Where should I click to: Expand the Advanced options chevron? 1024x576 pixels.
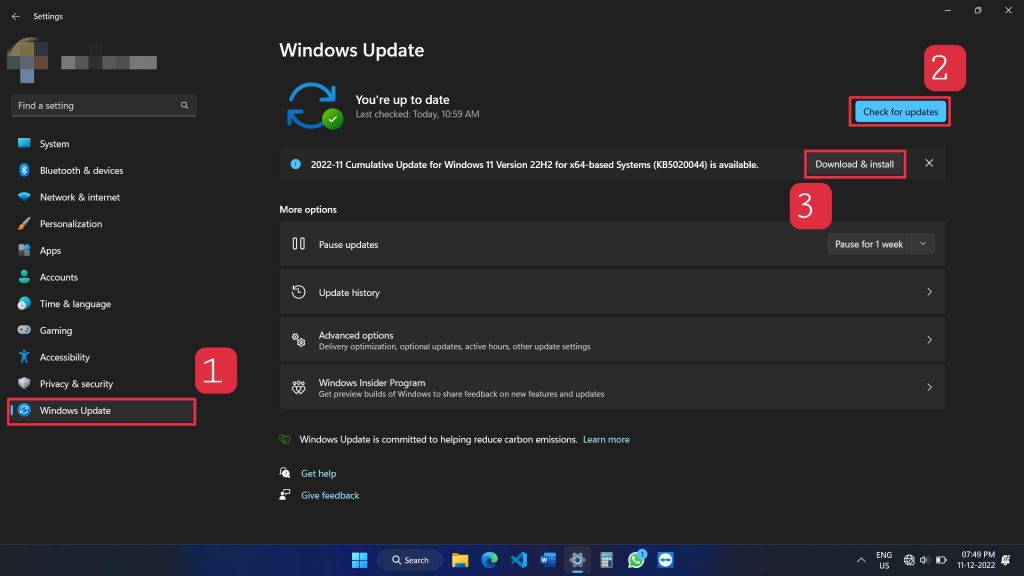point(929,340)
